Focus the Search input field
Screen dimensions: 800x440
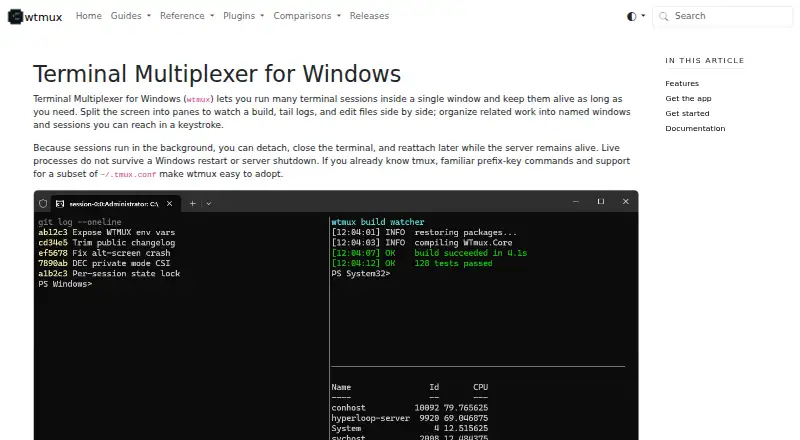tap(722, 16)
